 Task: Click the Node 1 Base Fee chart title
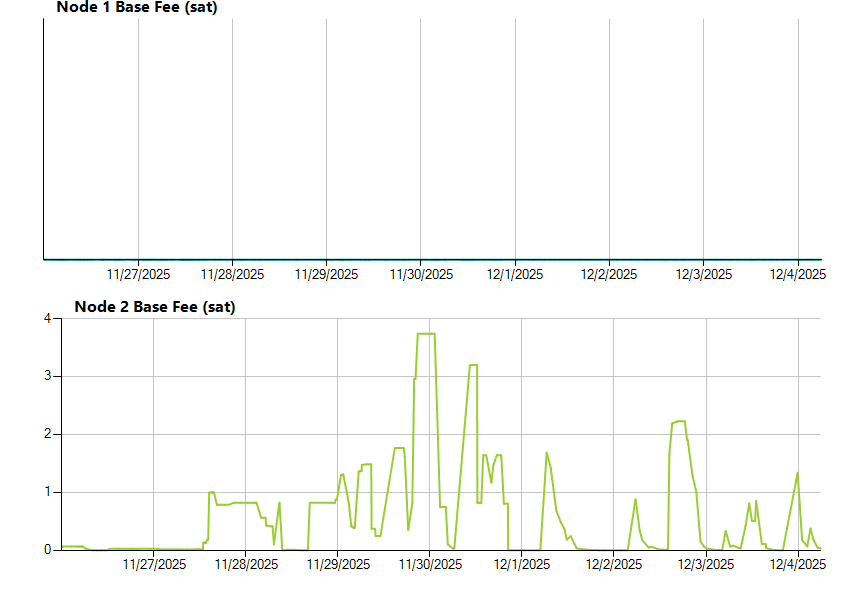coord(136,8)
